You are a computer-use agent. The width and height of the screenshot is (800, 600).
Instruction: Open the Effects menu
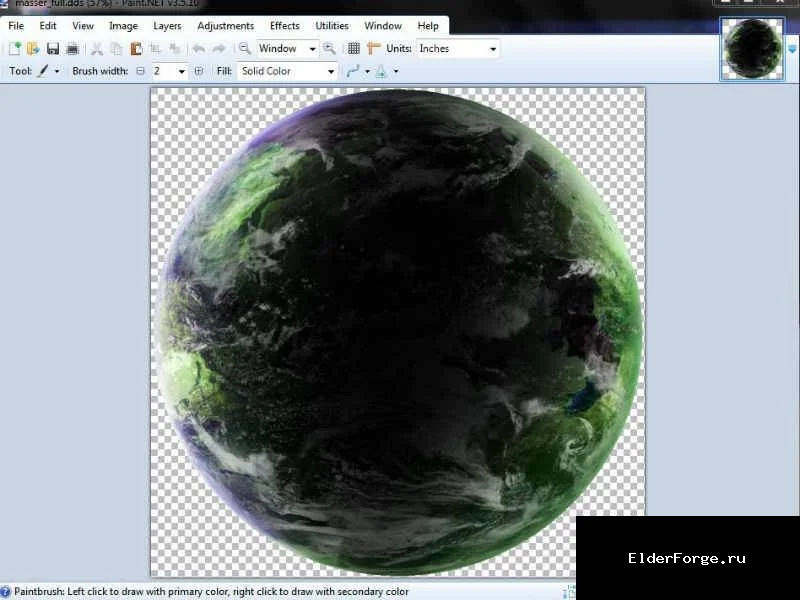[x=284, y=26]
